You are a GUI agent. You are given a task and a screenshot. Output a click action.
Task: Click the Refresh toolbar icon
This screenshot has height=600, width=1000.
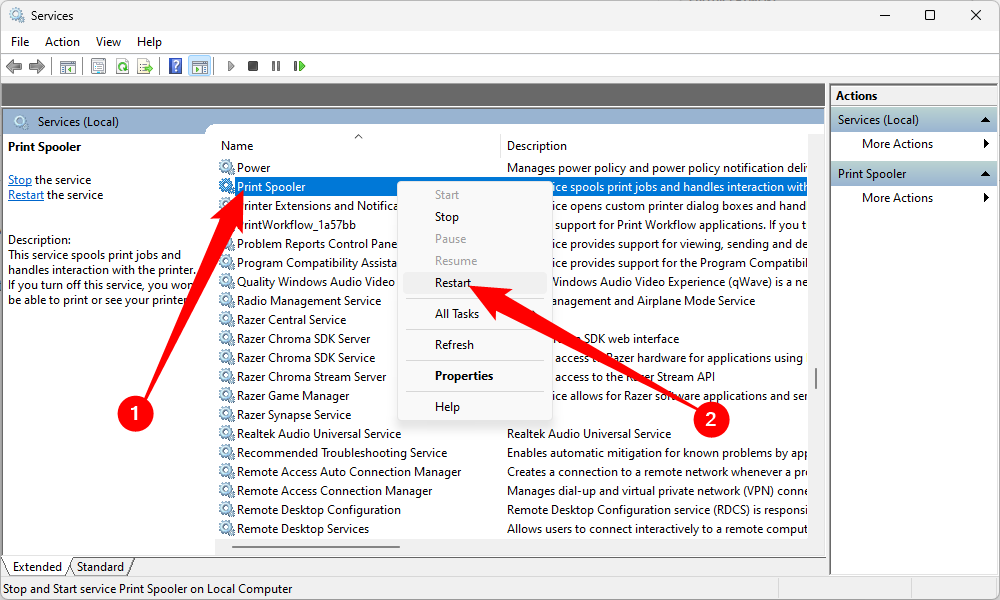122,66
